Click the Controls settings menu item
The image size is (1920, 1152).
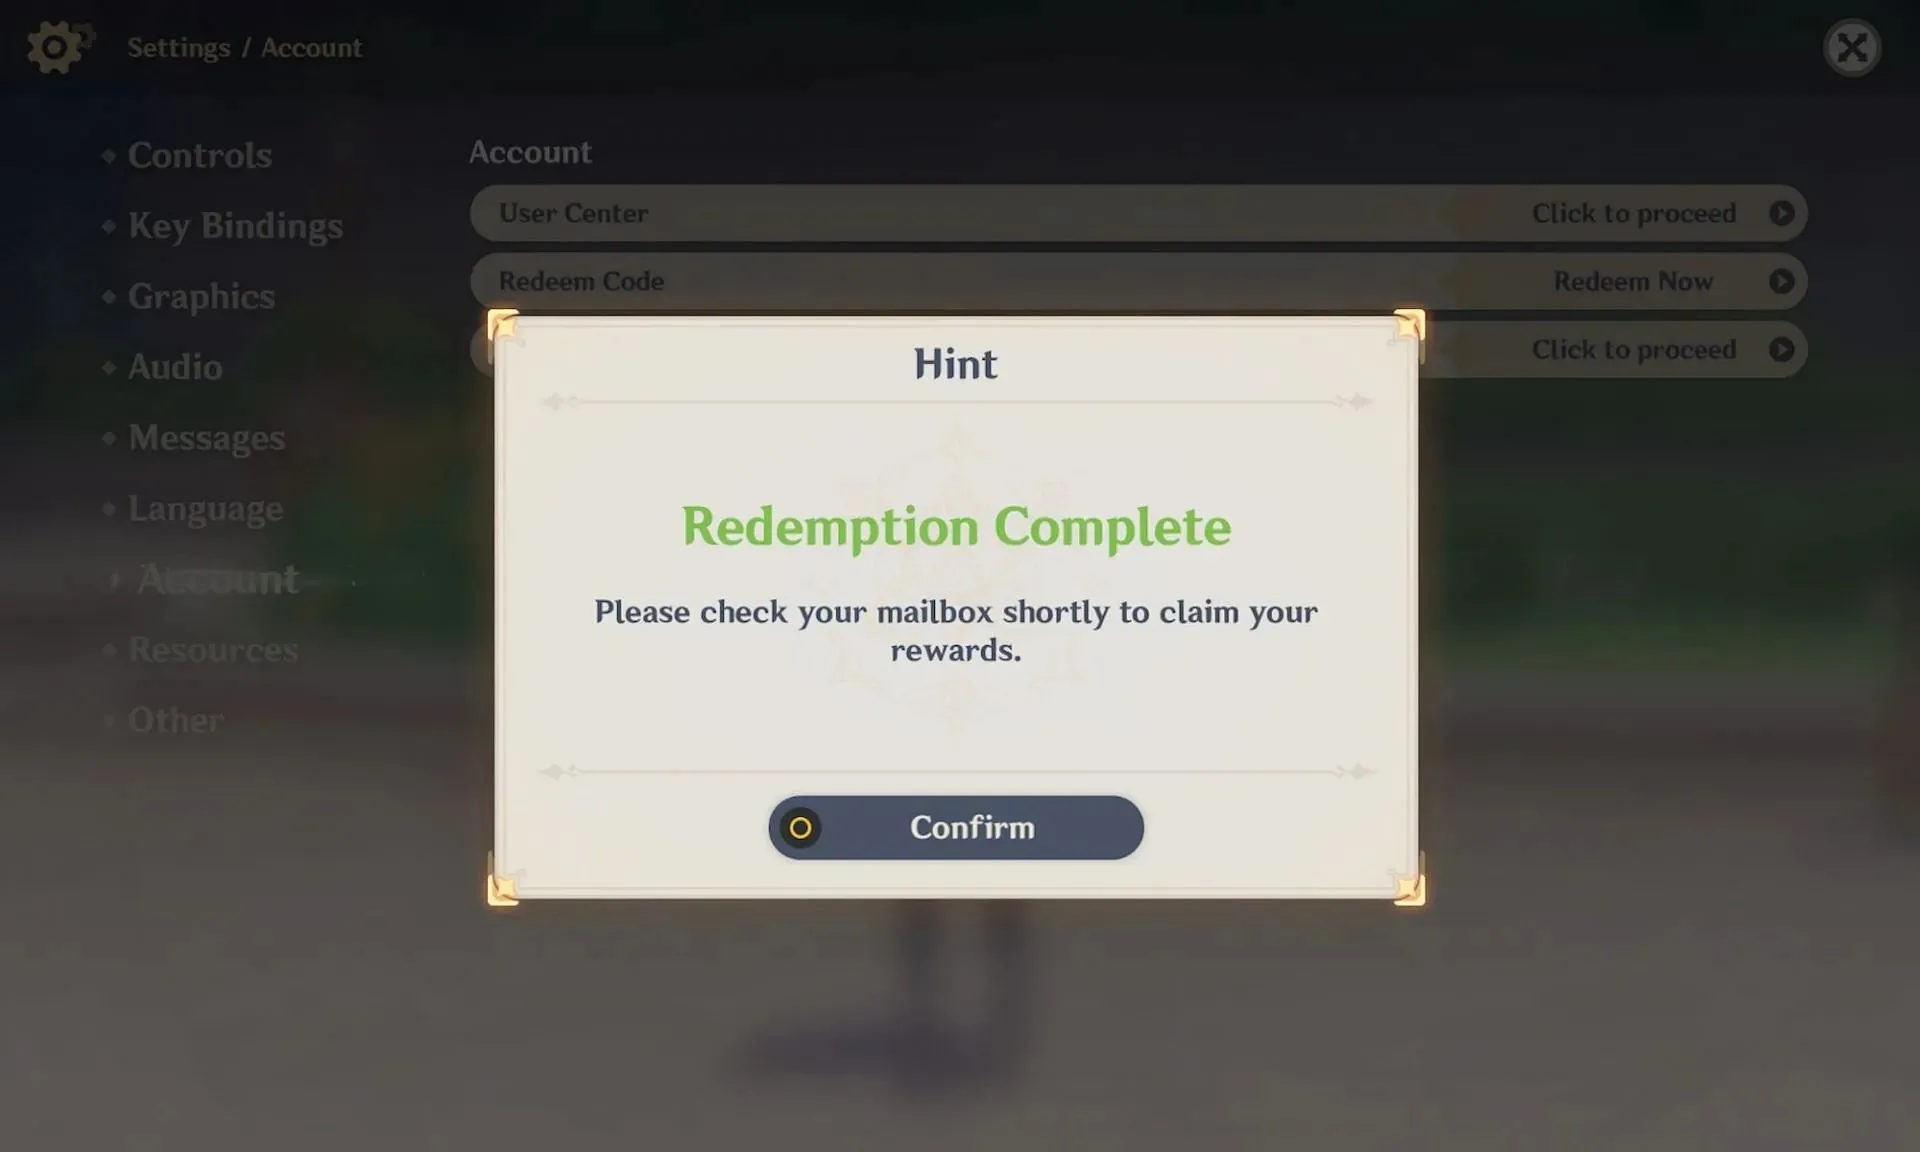click(199, 152)
